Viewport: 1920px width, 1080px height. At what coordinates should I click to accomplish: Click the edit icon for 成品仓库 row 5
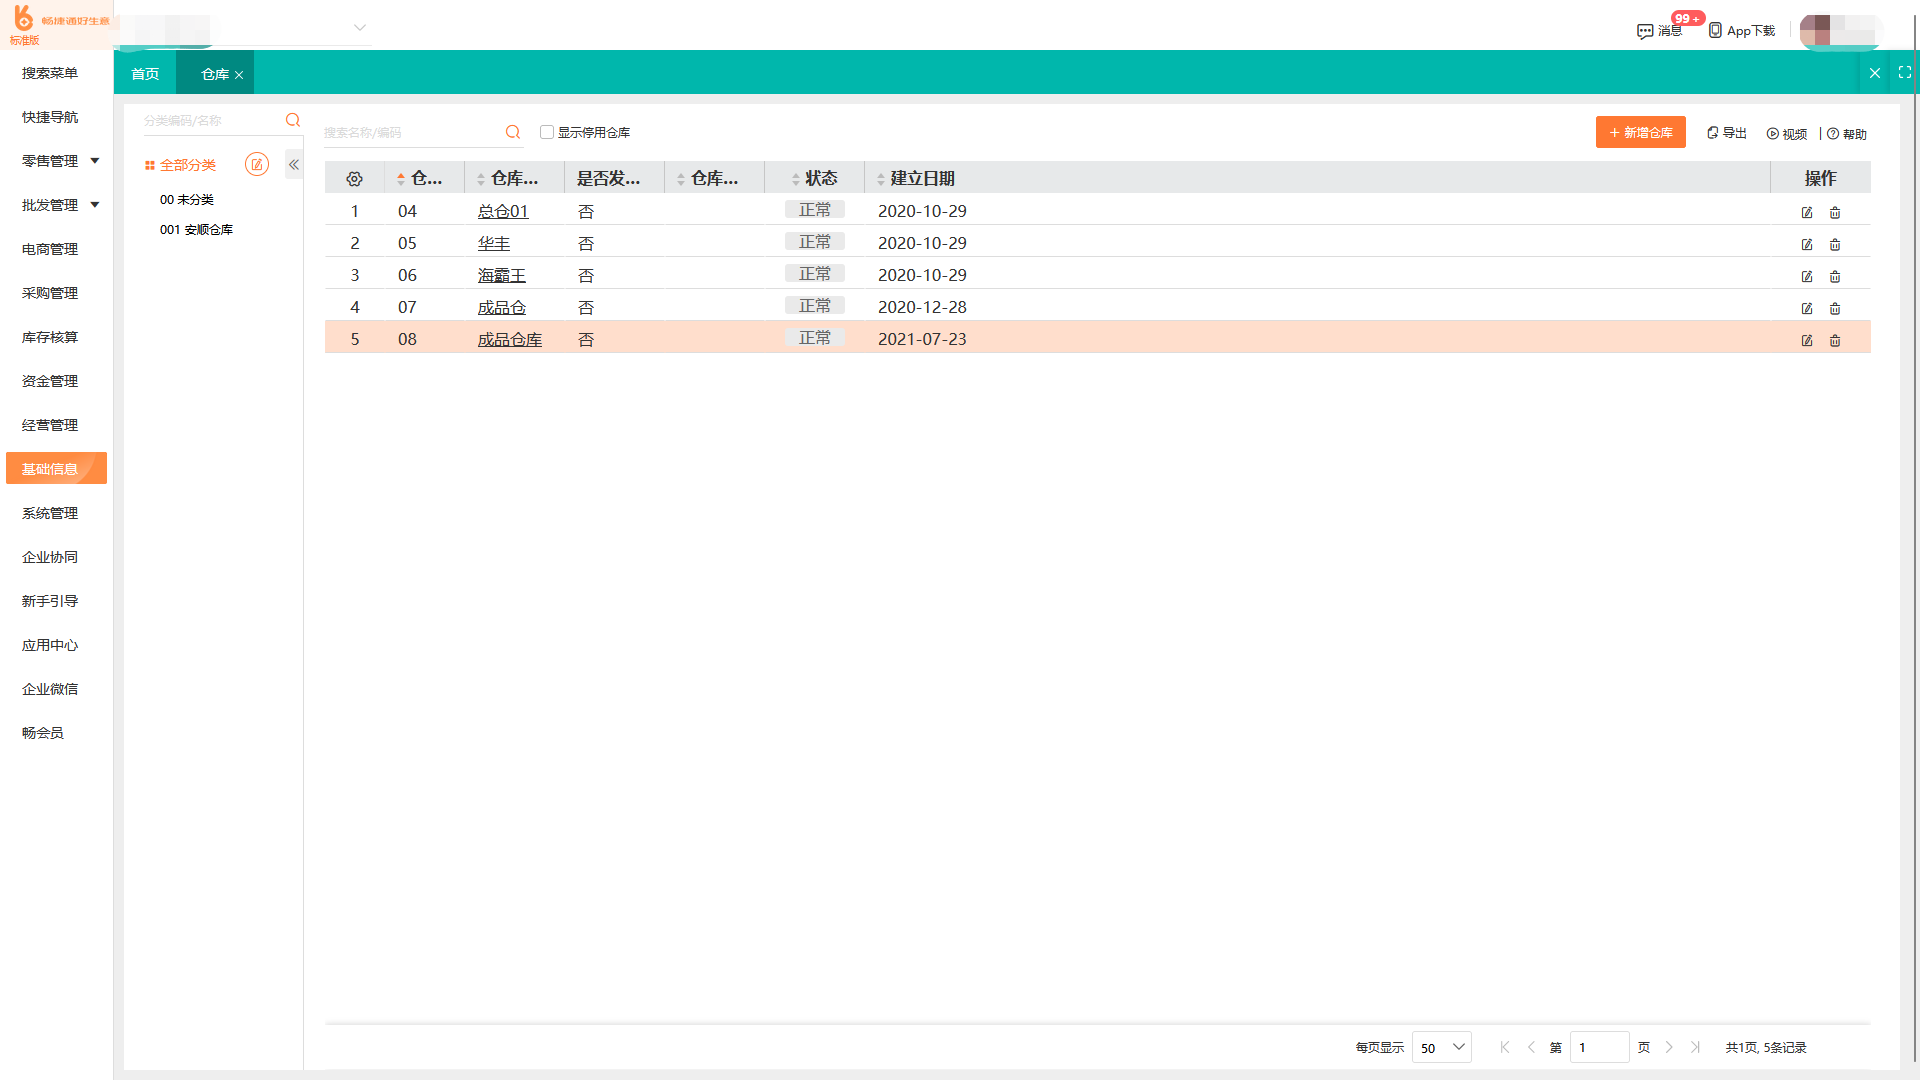[x=1807, y=339]
